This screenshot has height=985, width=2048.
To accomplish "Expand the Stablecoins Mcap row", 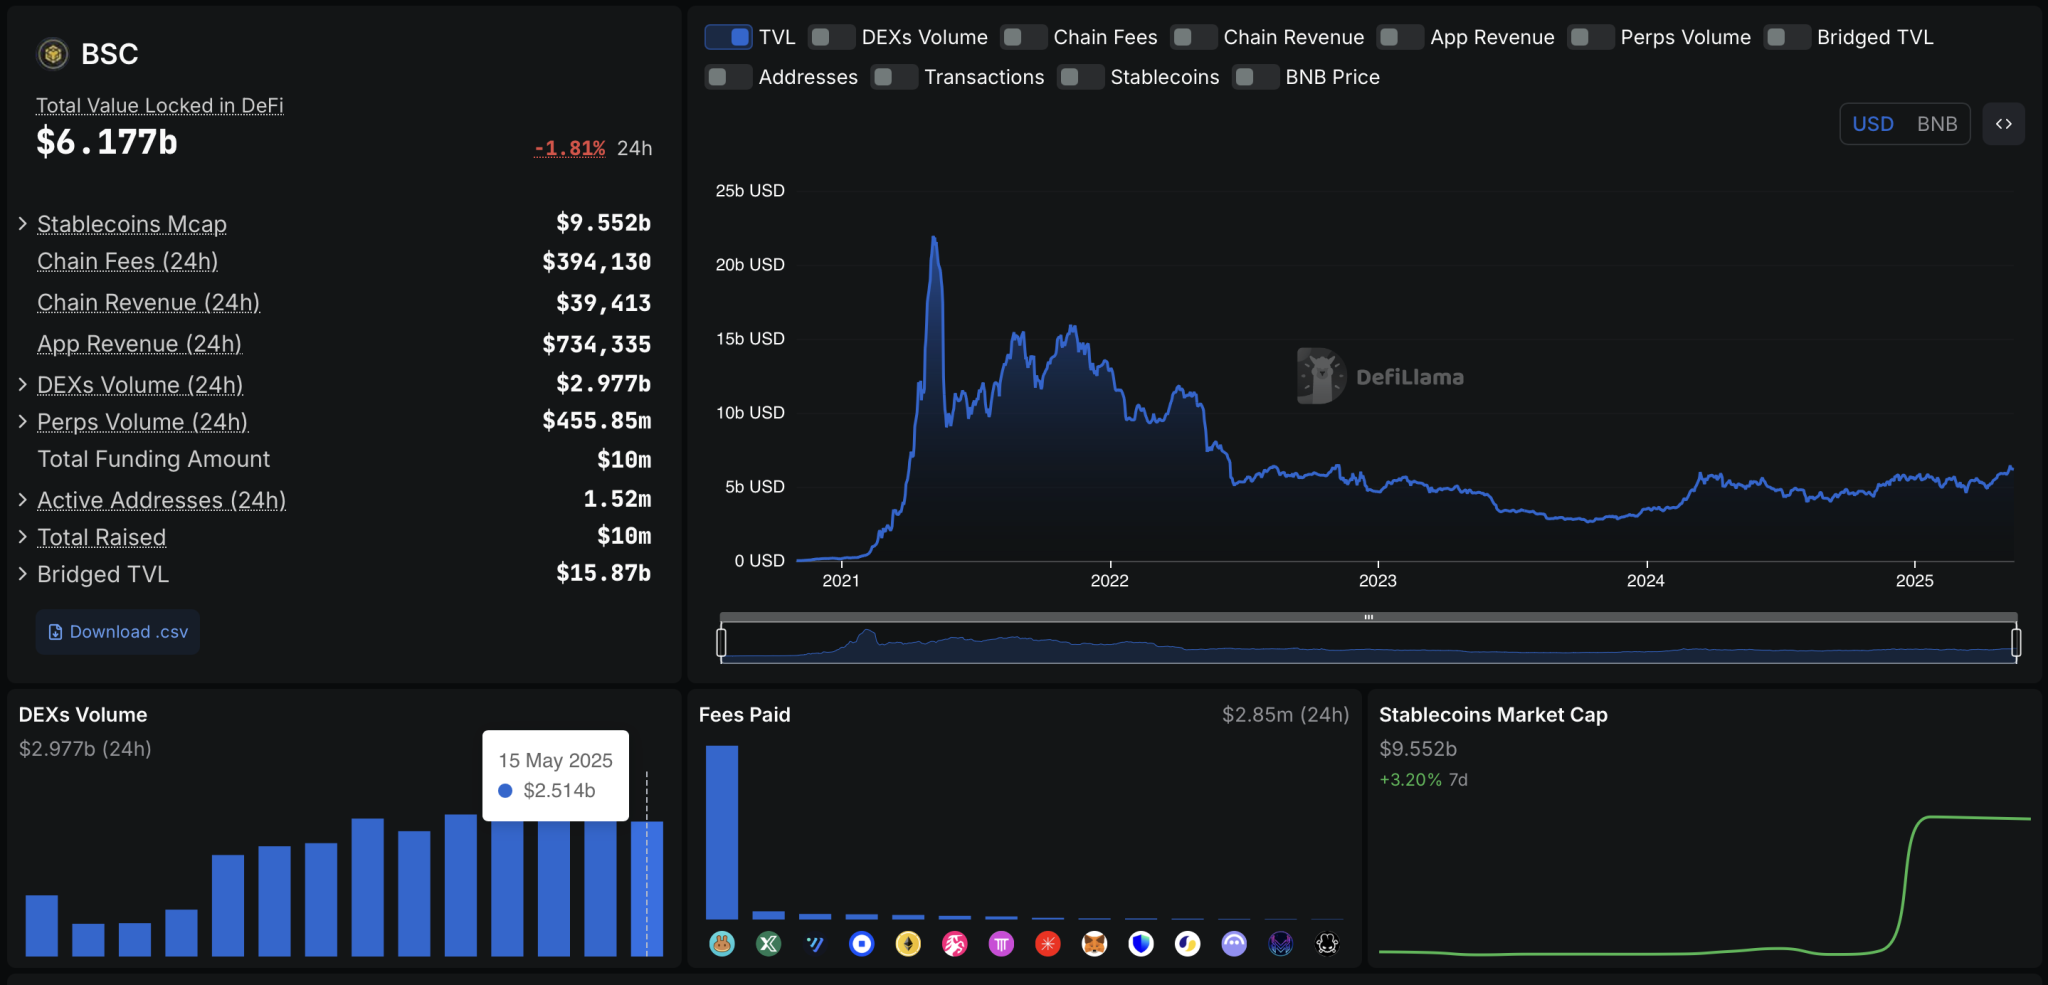I will coord(23,224).
